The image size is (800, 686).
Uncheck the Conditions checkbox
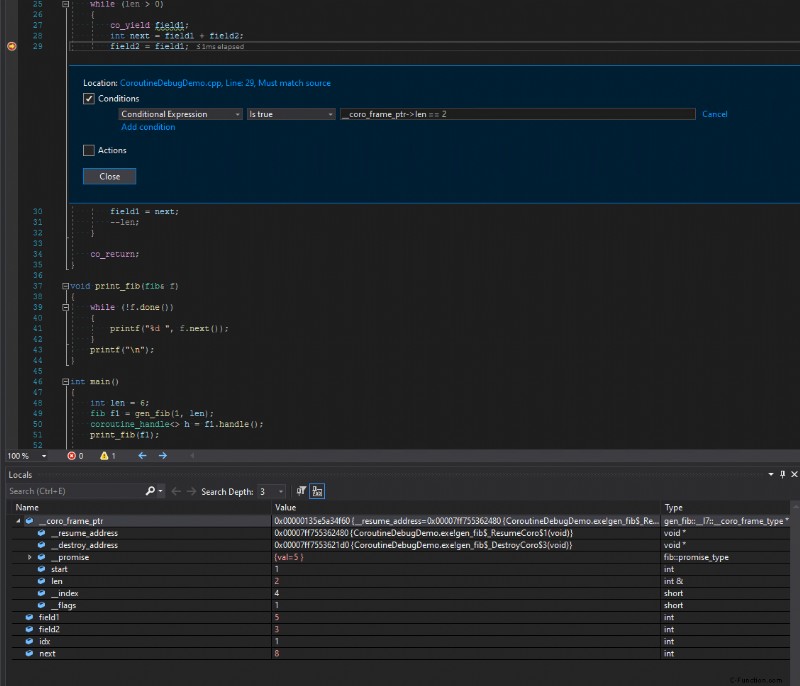89,99
